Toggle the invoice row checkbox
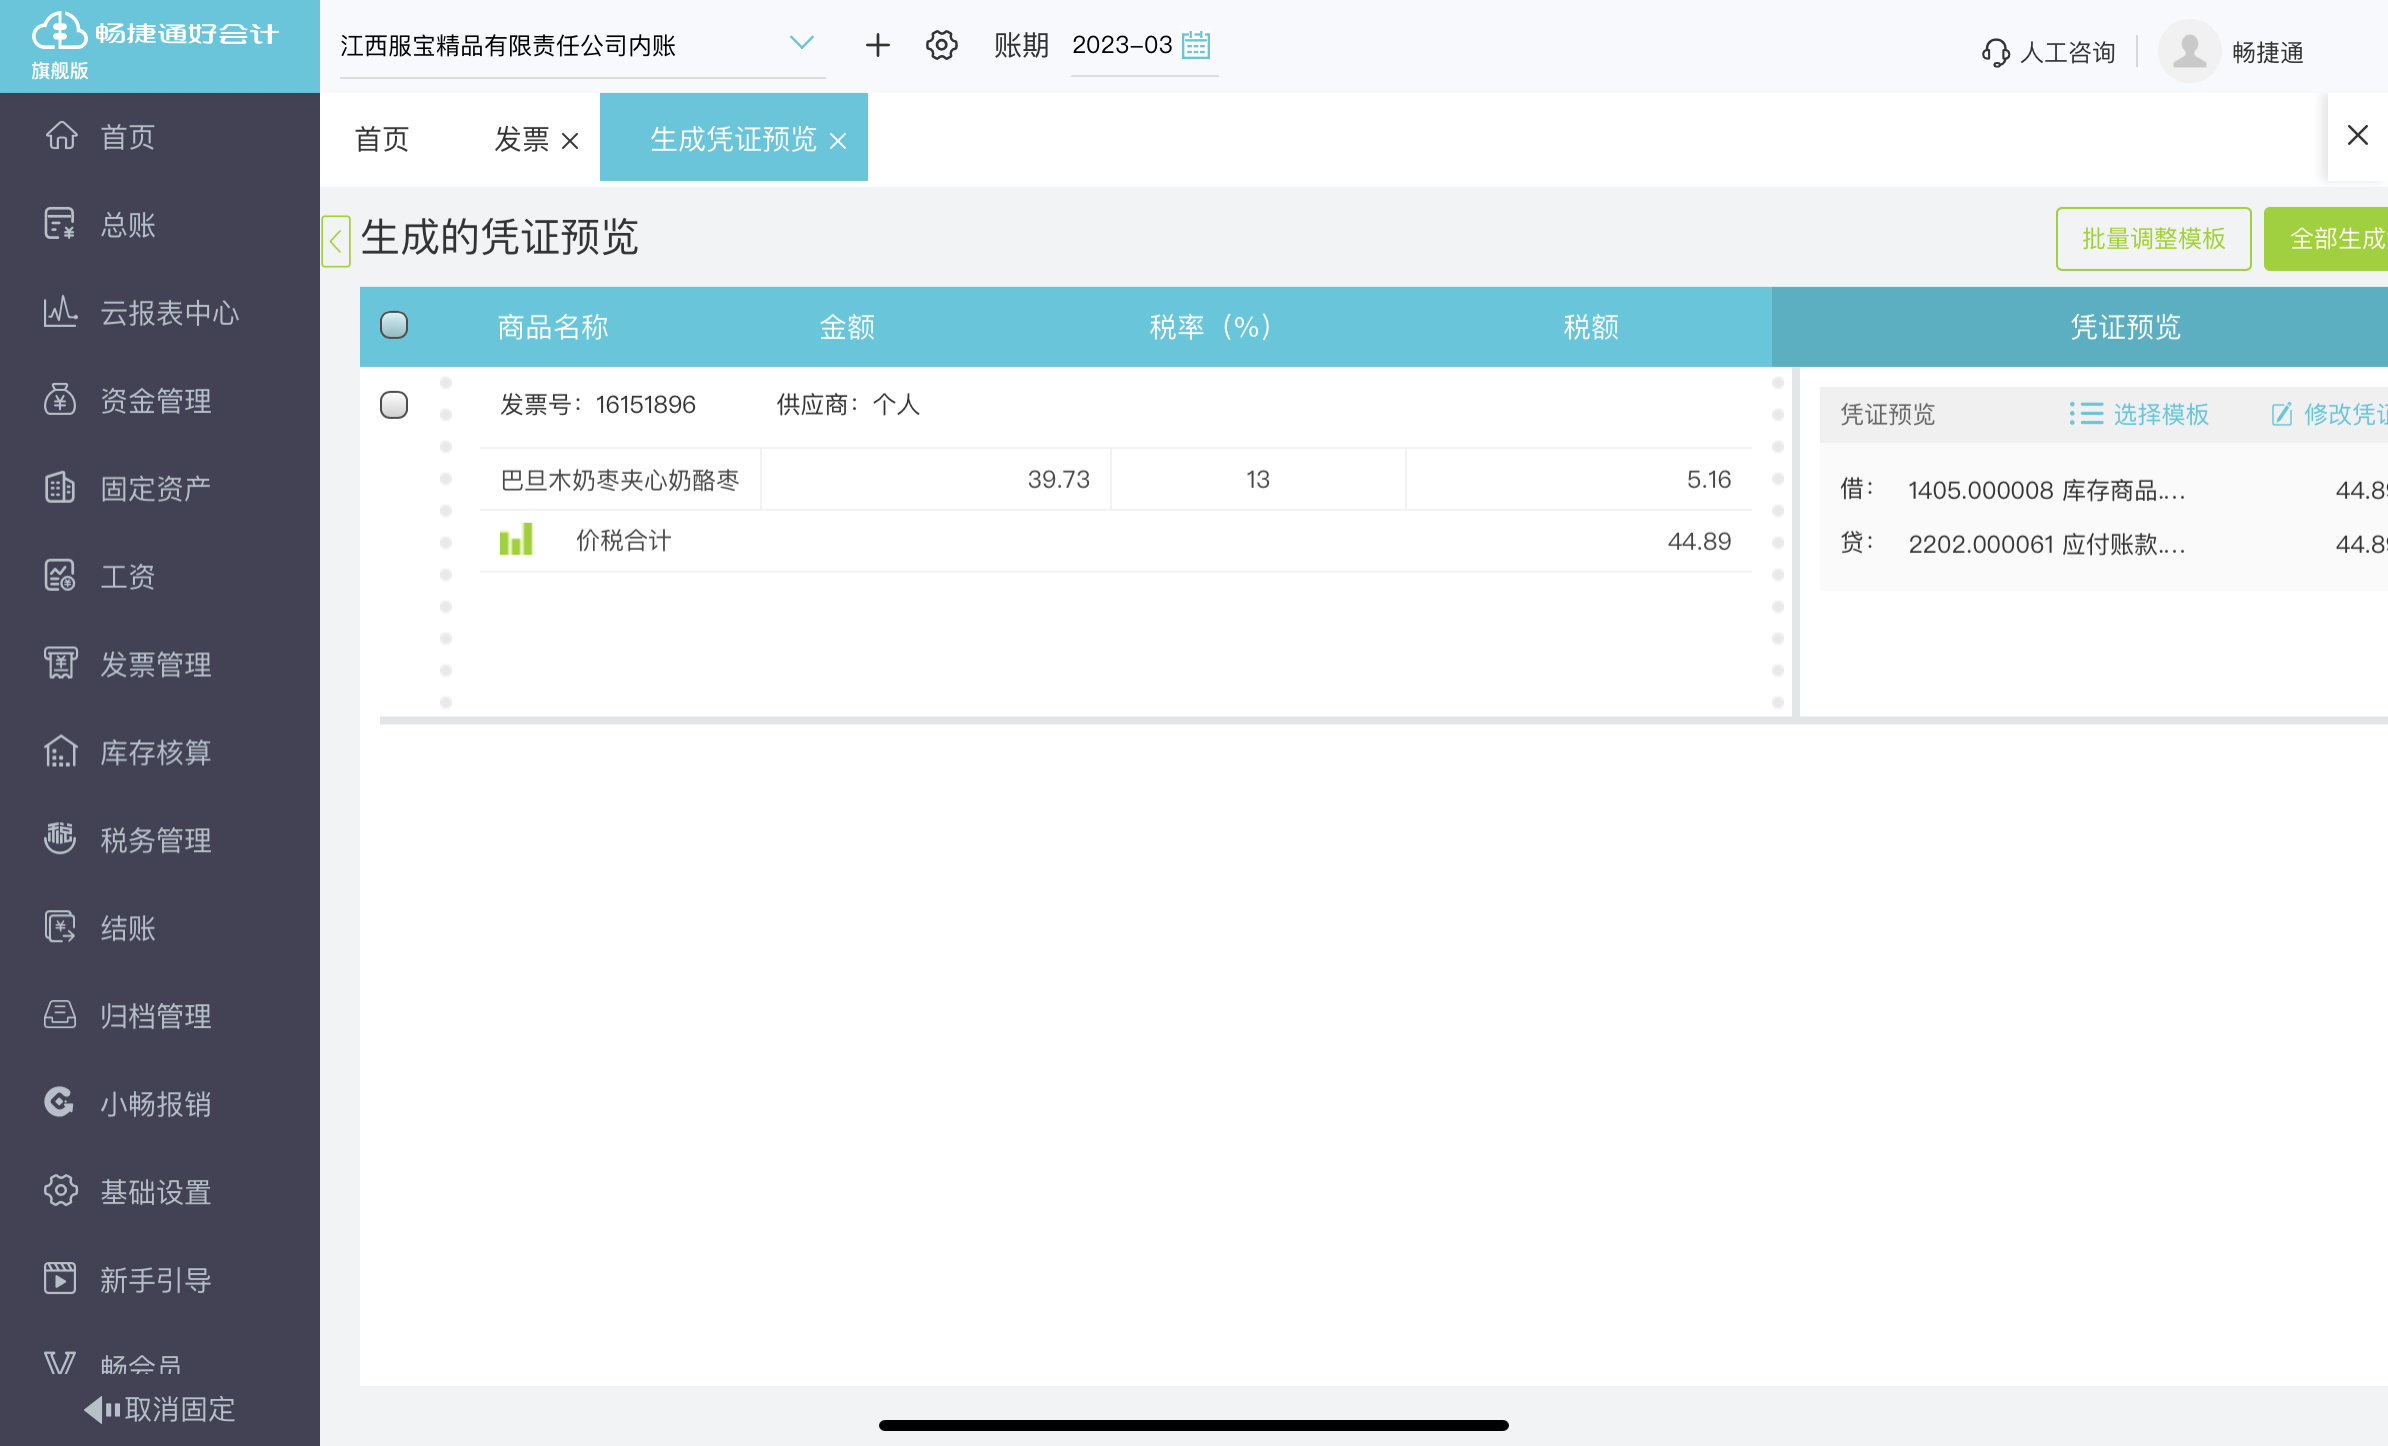 394,404
